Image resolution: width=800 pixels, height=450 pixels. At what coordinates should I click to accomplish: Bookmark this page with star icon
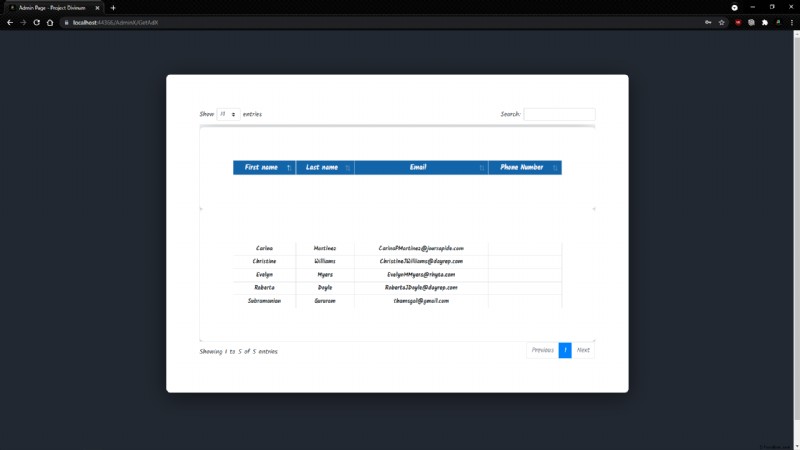click(x=721, y=22)
